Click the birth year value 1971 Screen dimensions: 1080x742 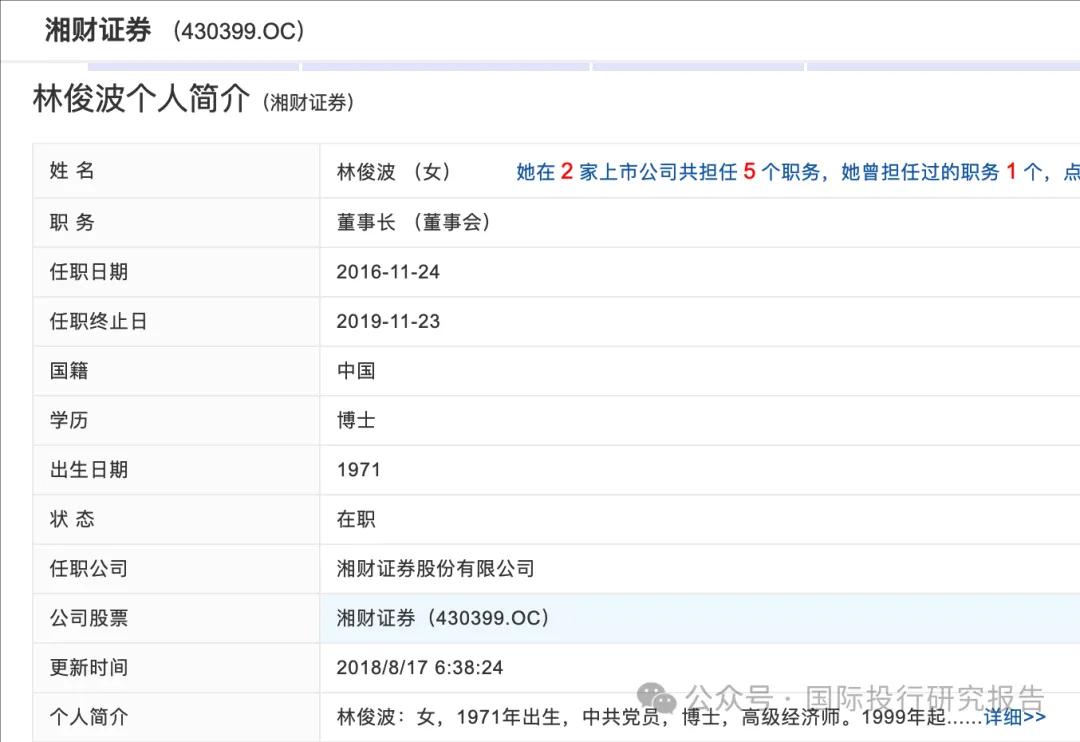tap(358, 470)
